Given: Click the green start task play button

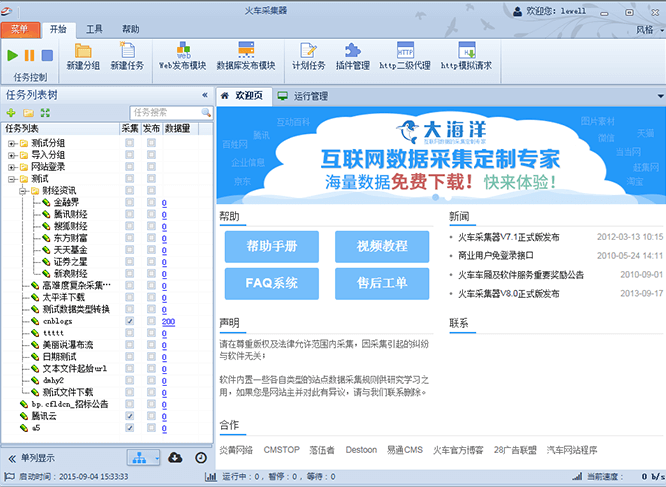Looking at the screenshot, I should tap(12, 54).
